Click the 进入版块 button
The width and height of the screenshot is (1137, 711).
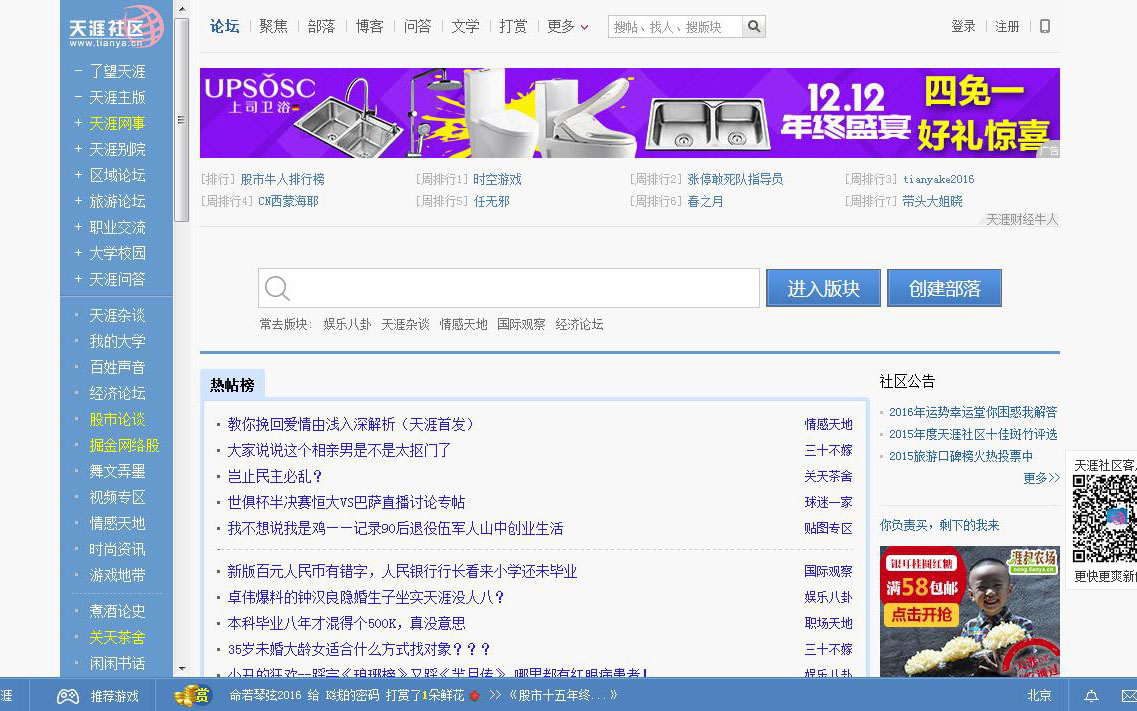822,287
